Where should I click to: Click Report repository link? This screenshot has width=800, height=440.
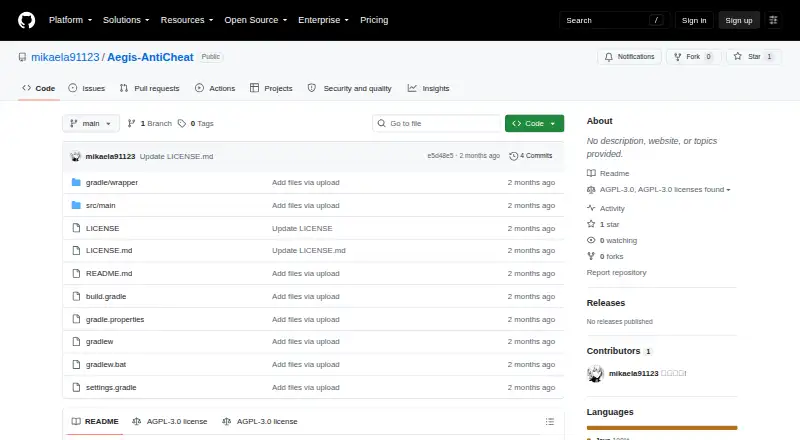click(x=616, y=273)
